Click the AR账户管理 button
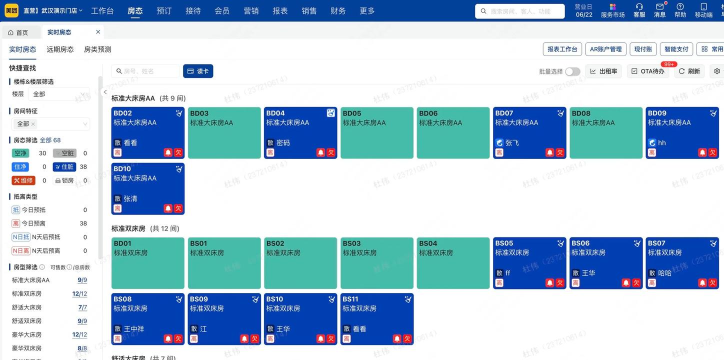724x360 pixels. point(606,49)
